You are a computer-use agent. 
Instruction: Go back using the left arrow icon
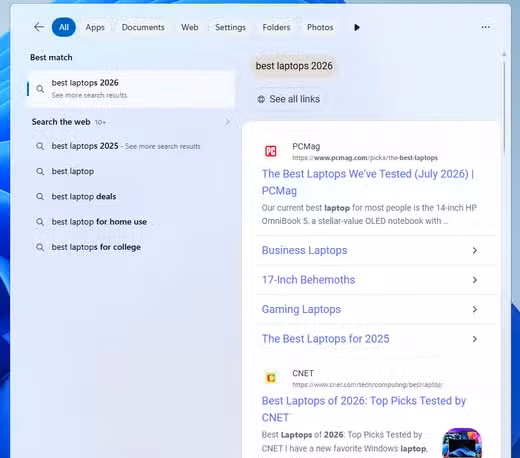(x=39, y=27)
